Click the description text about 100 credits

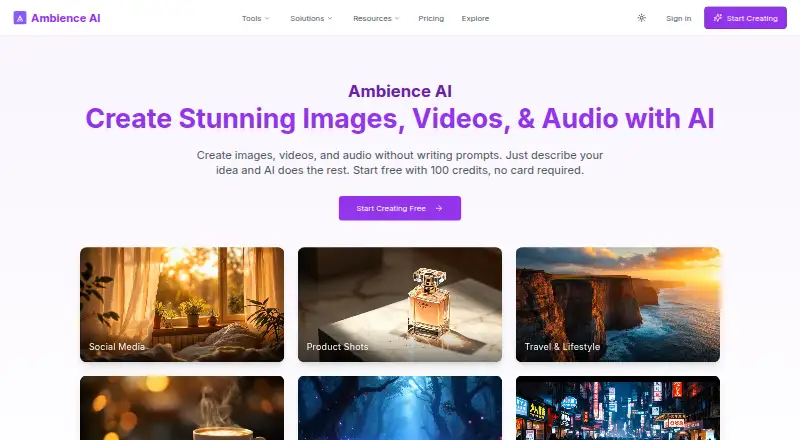click(x=400, y=163)
